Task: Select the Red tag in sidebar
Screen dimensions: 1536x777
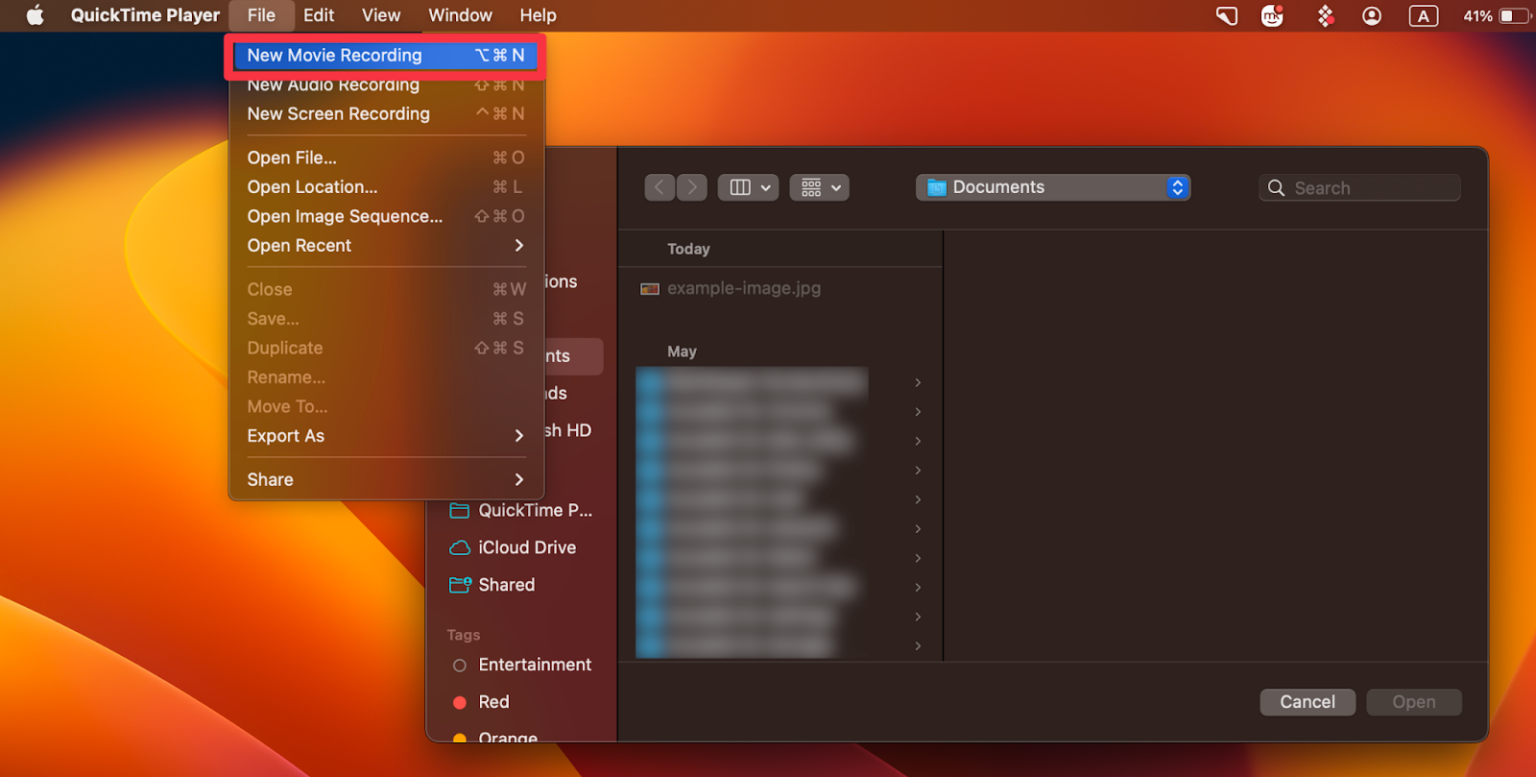Action: pos(493,702)
